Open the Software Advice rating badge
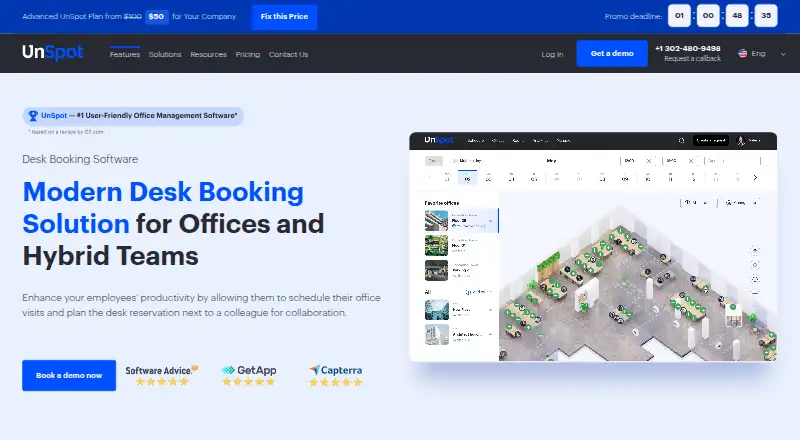 coord(162,375)
